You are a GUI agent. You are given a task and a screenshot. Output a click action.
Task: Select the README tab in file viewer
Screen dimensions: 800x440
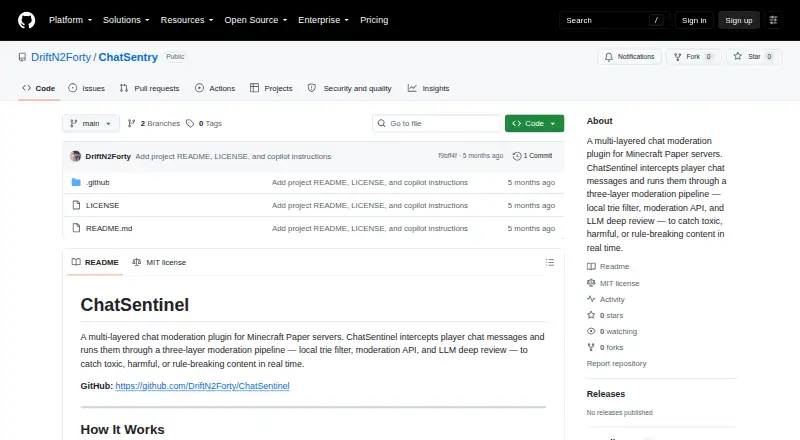coord(95,262)
